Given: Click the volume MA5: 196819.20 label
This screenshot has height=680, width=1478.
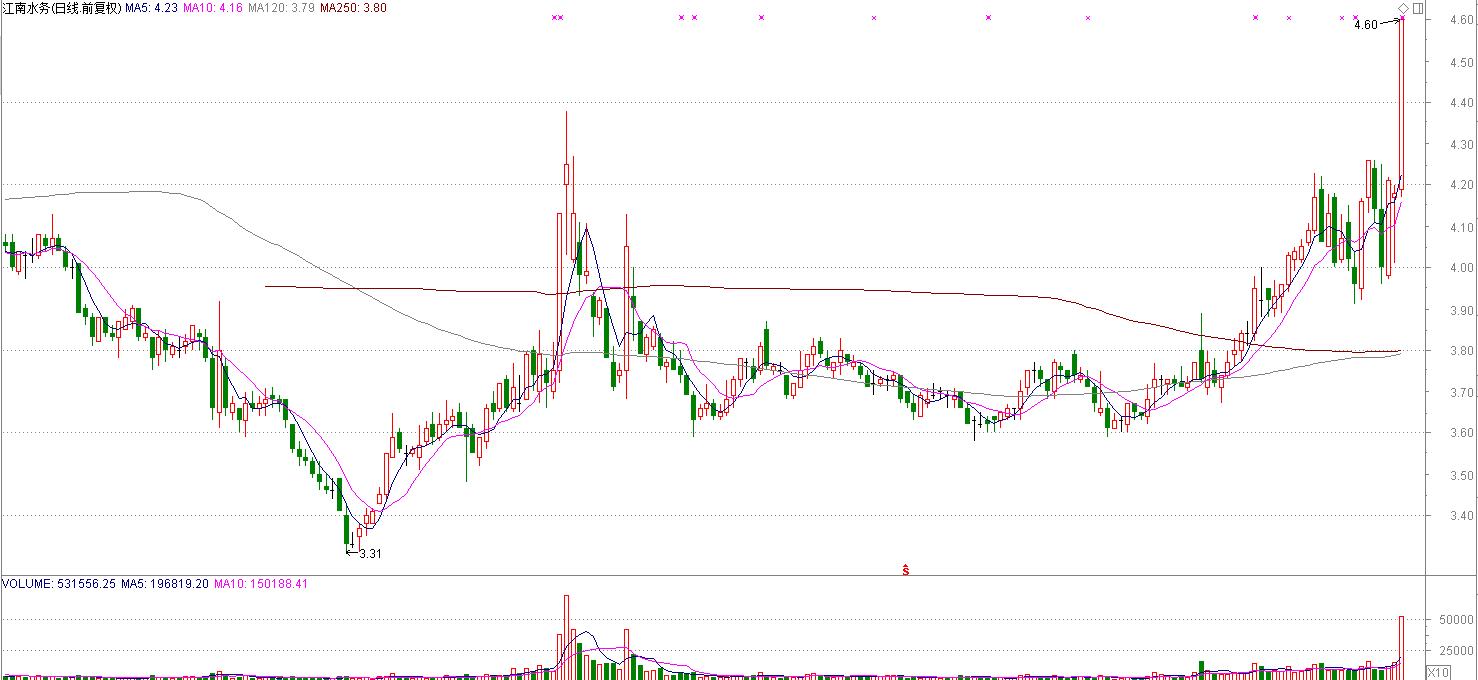Looking at the screenshot, I should pyautogui.click(x=165, y=584).
